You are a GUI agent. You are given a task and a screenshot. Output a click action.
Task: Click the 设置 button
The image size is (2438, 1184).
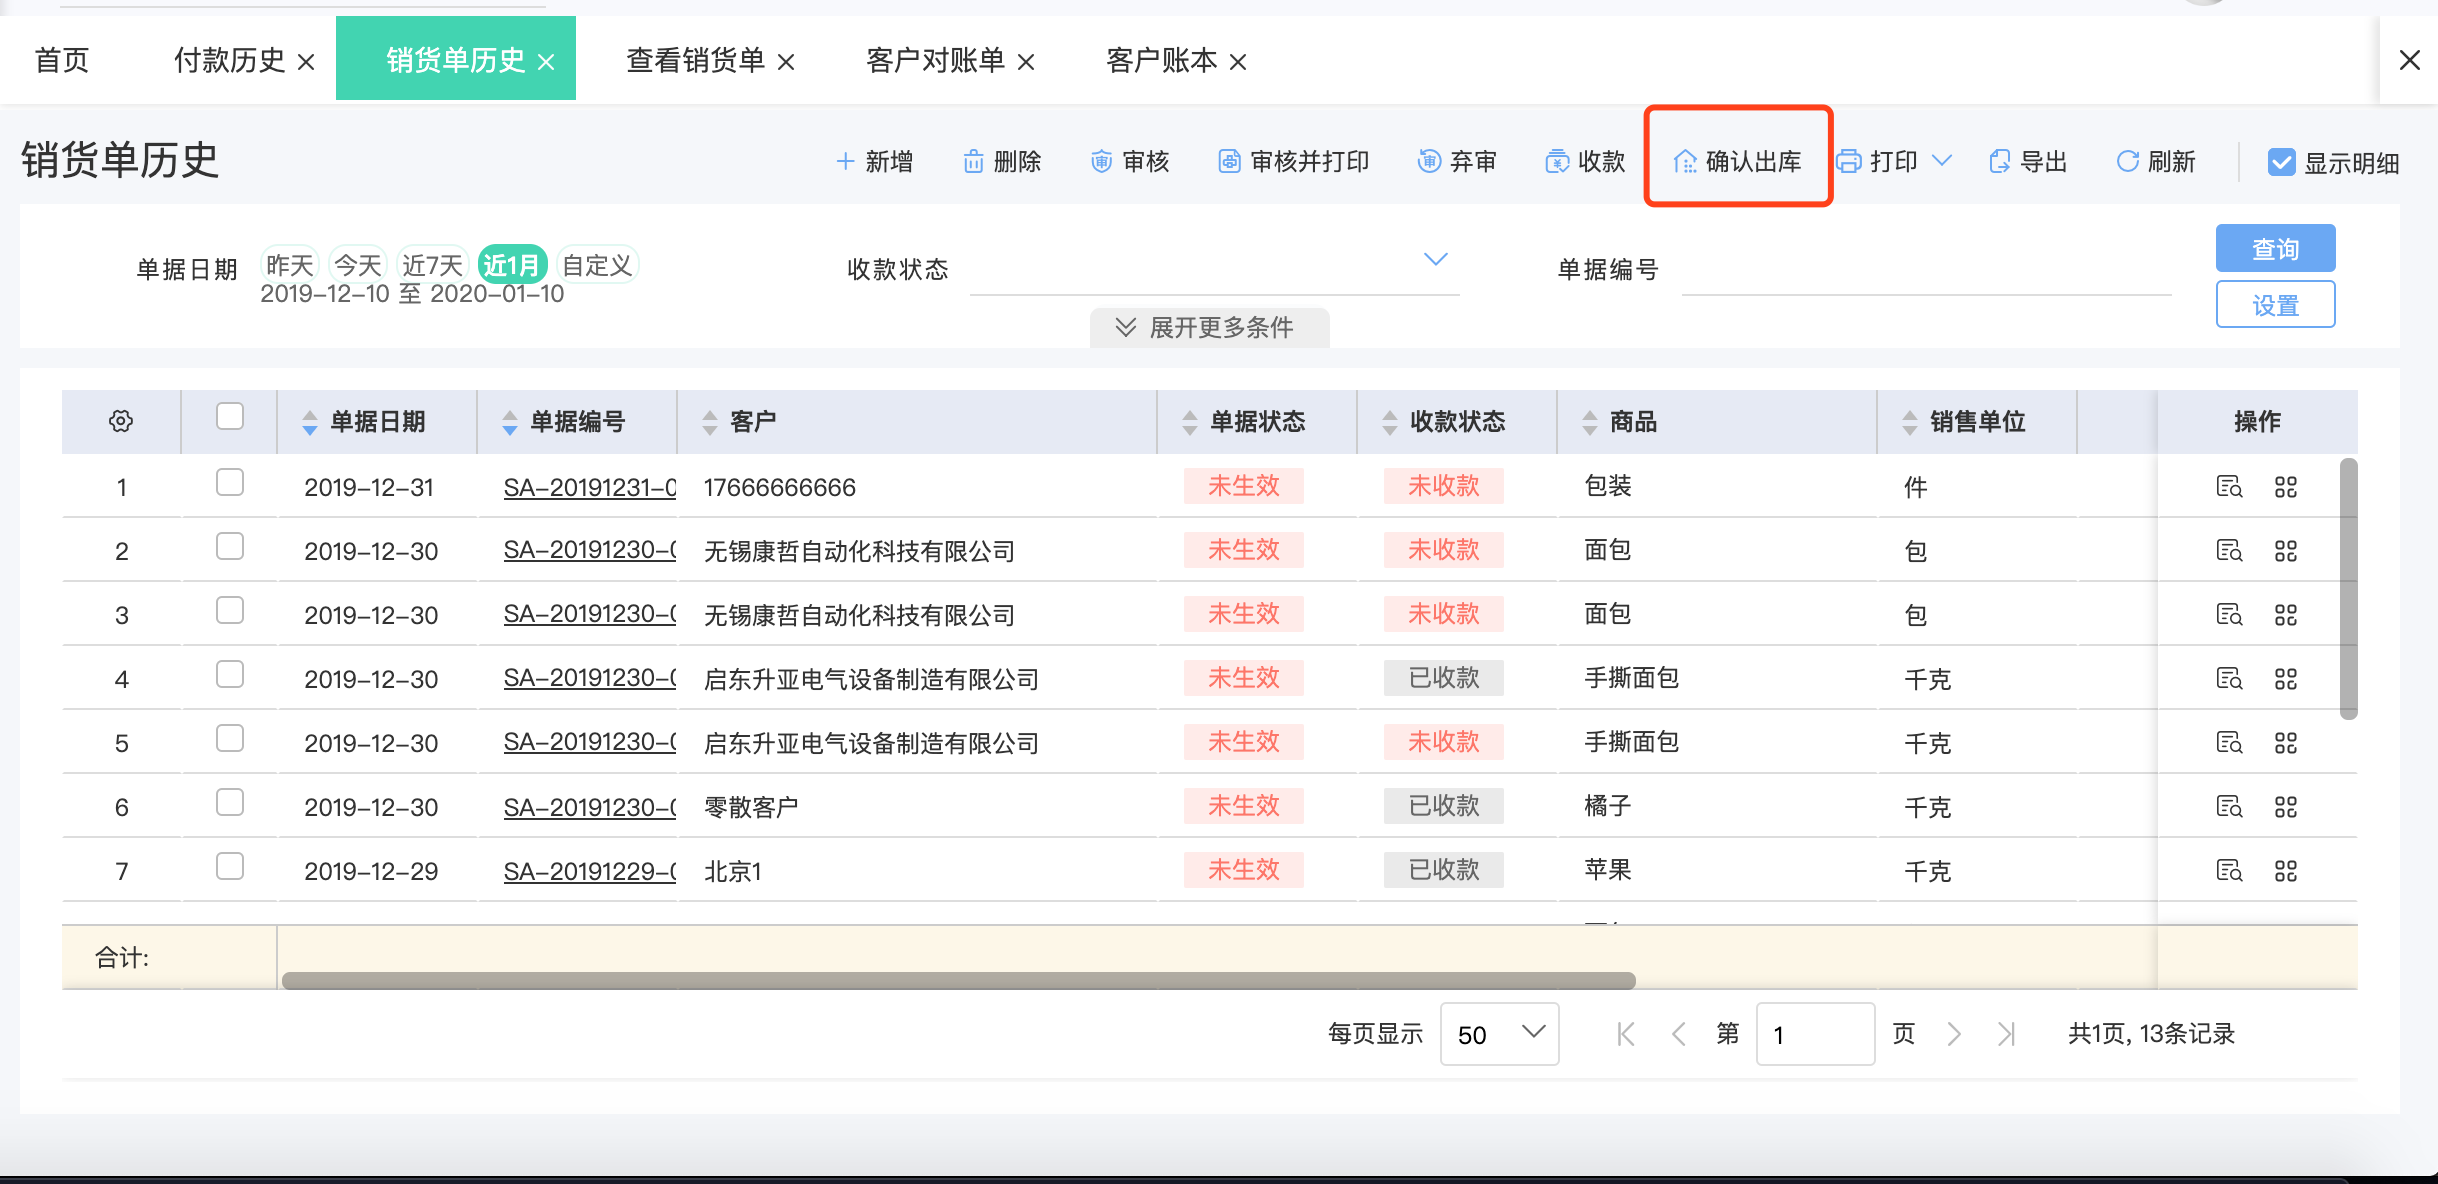pos(2275,303)
